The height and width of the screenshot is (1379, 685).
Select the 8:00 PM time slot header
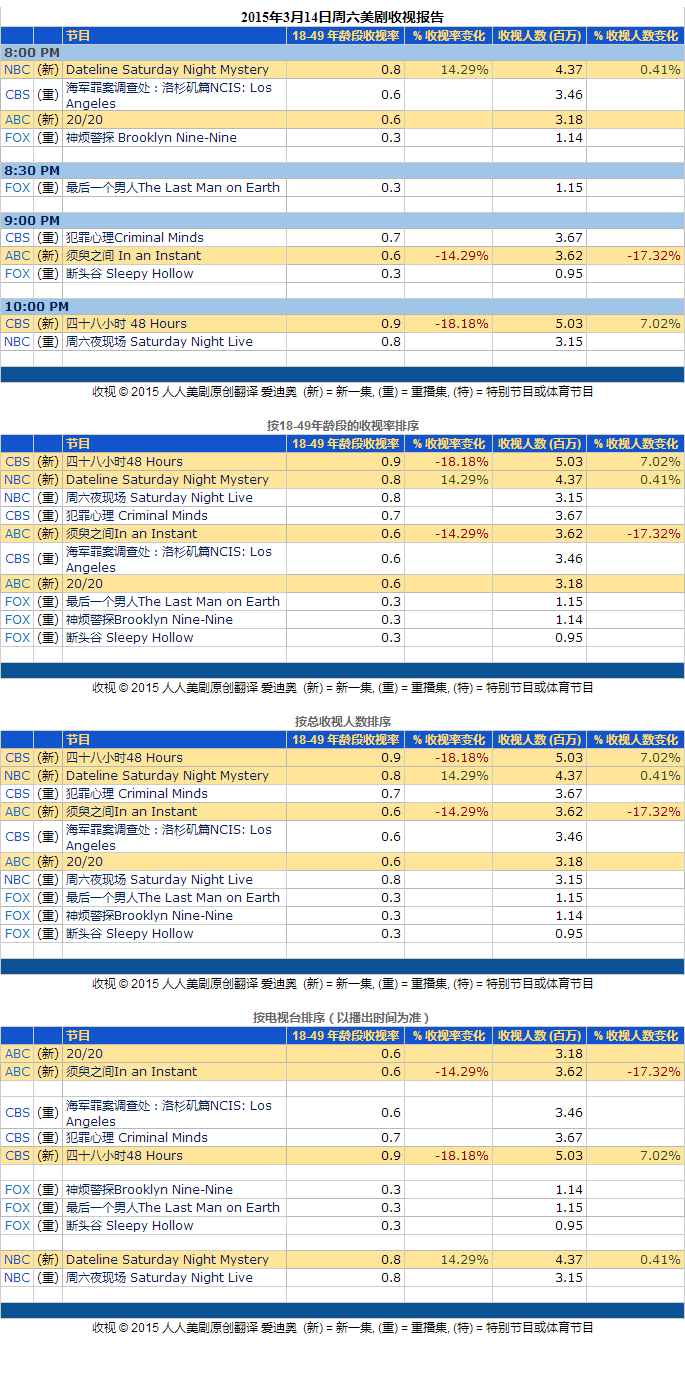[x=32, y=52]
